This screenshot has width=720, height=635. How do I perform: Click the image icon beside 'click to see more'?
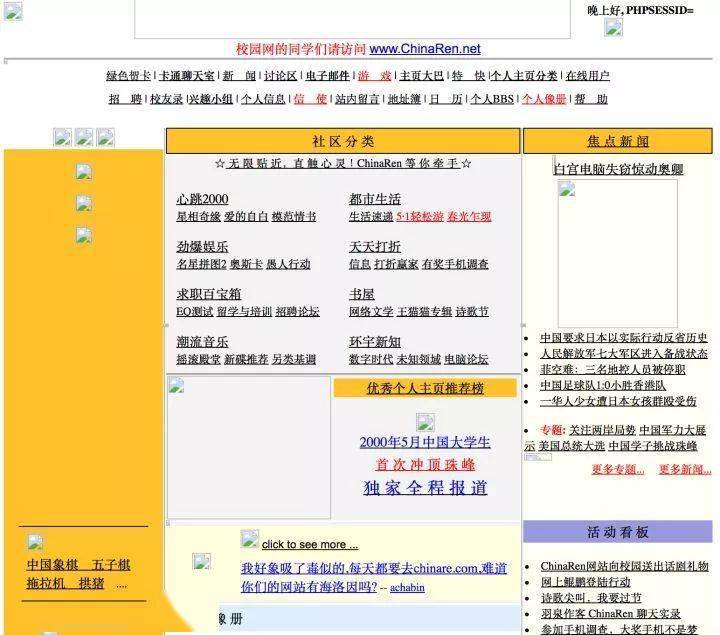[249, 539]
